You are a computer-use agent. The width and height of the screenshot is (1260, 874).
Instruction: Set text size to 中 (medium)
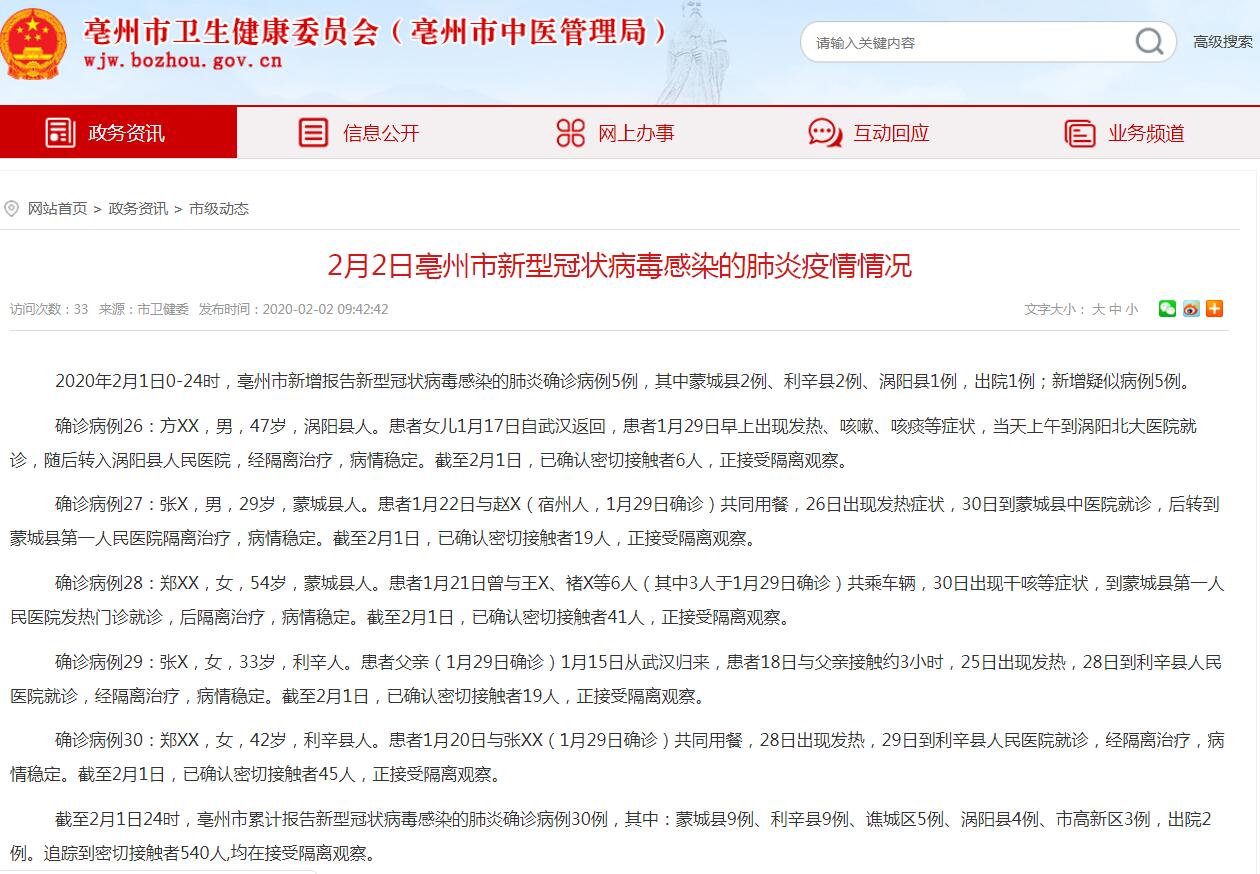tap(1115, 310)
